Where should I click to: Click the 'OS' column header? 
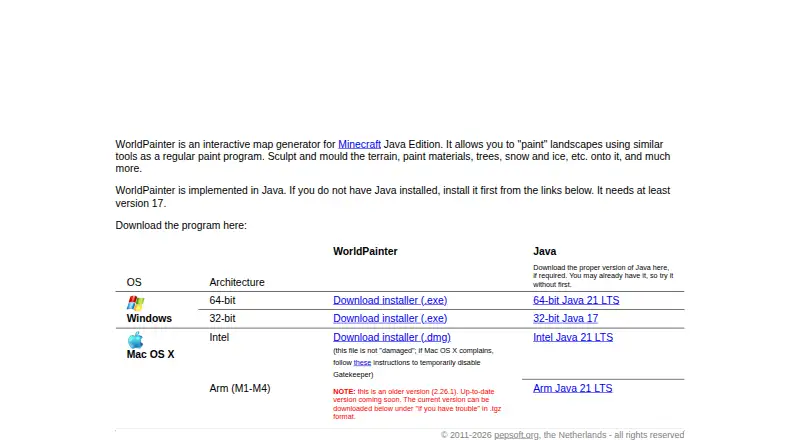click(x=134, y=282)
